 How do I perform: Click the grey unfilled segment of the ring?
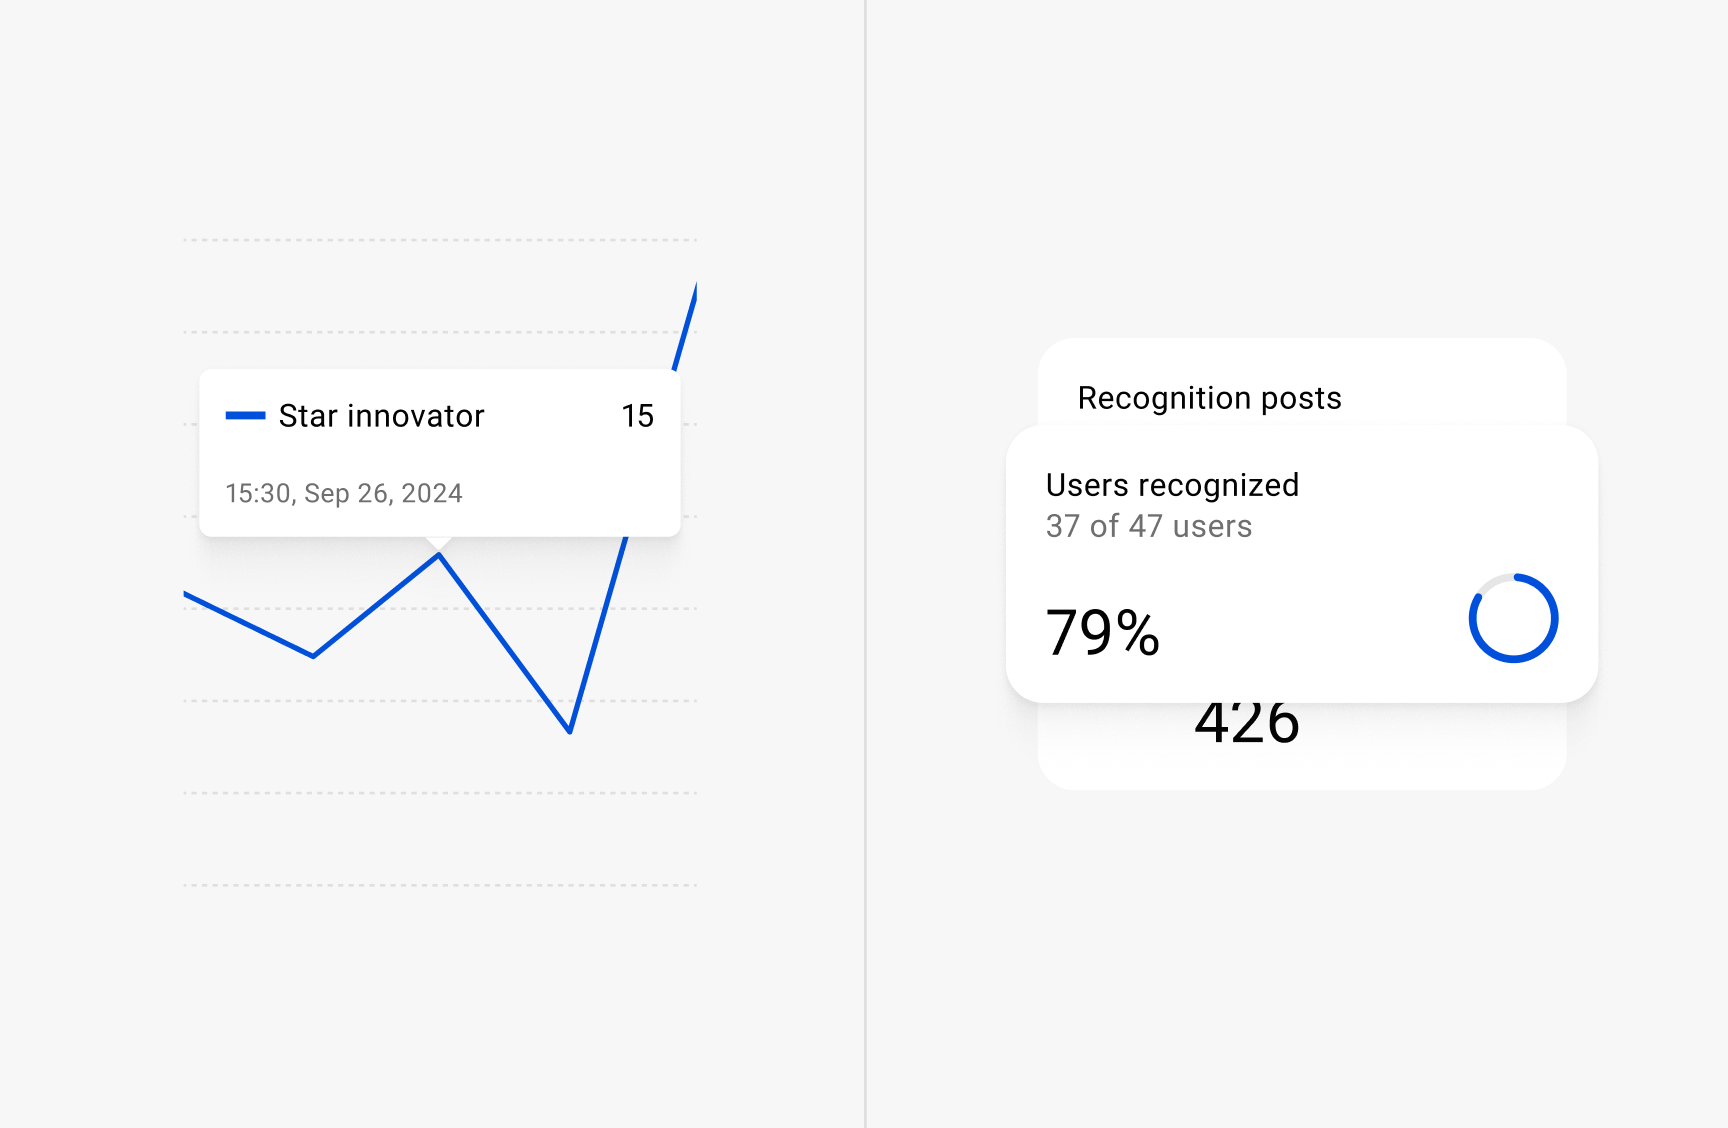click(1491, 582)
